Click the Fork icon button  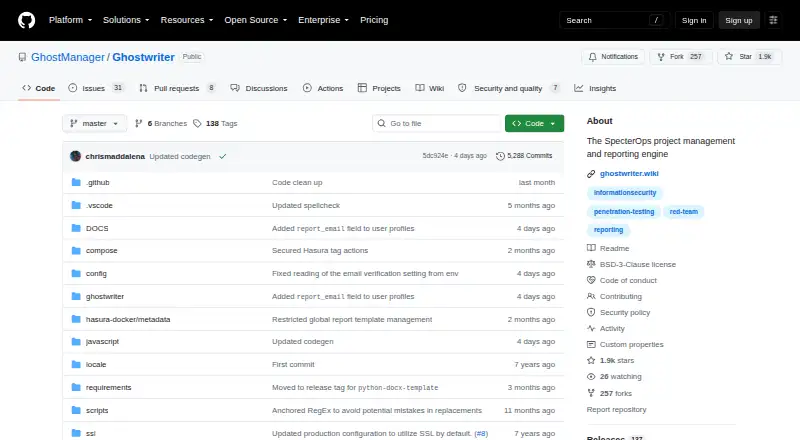(661, 57)
